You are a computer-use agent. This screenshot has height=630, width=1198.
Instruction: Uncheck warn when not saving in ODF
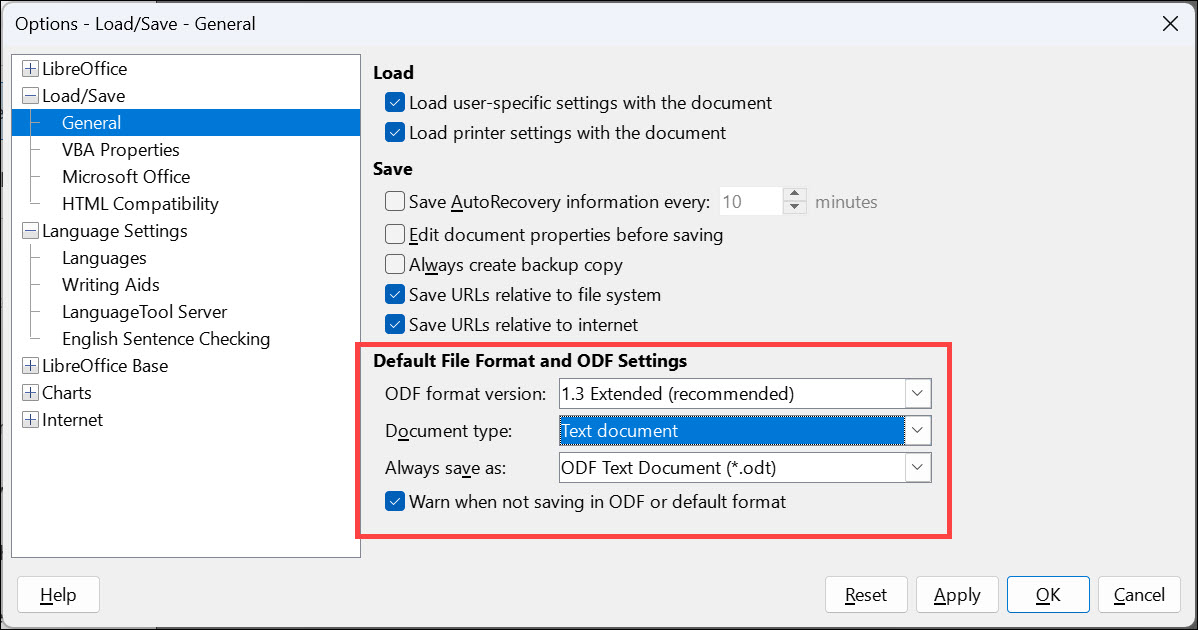(394, 501)
